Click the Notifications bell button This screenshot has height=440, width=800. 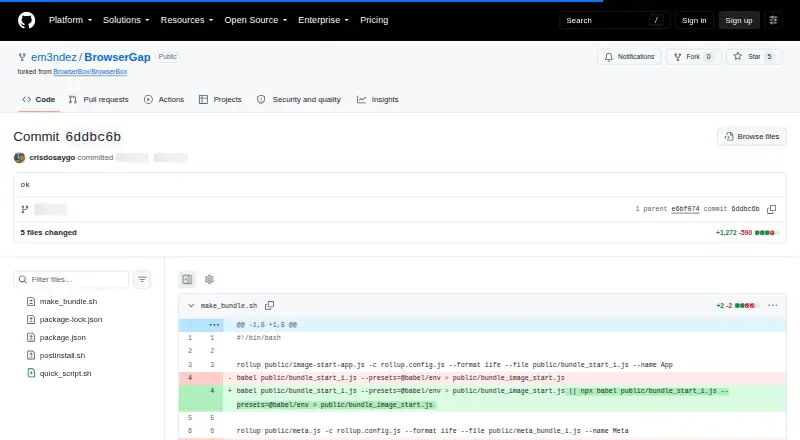(629, 57)
